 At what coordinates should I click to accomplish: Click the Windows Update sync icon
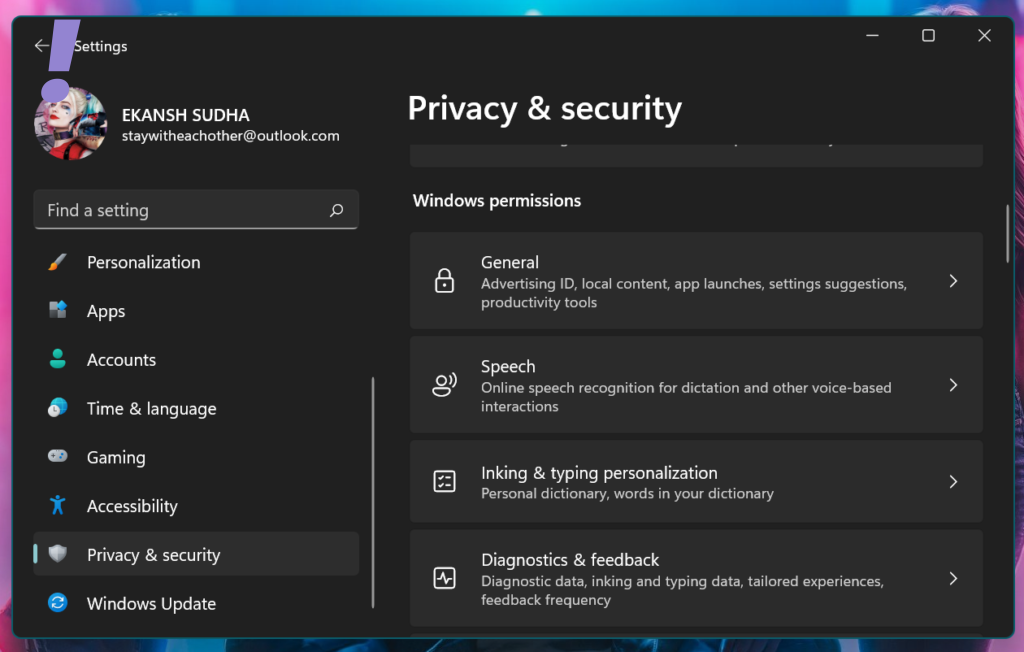tap(58, 603)
